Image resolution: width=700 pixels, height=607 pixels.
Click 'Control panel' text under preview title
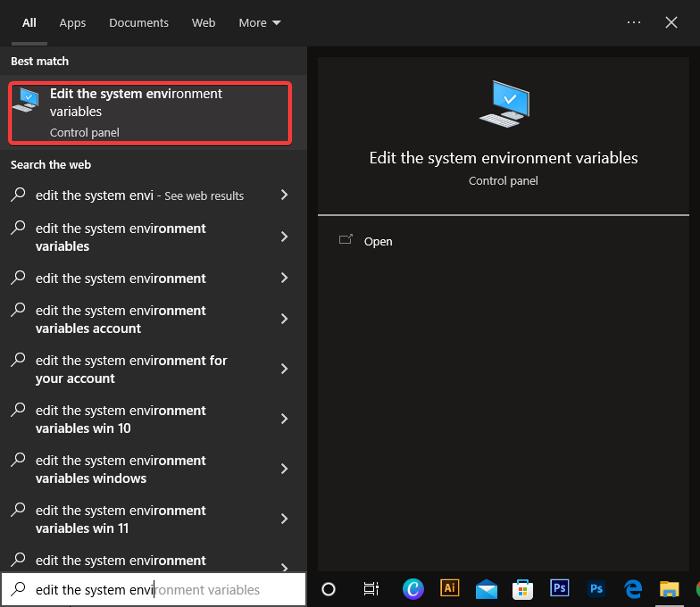(503, 181)
